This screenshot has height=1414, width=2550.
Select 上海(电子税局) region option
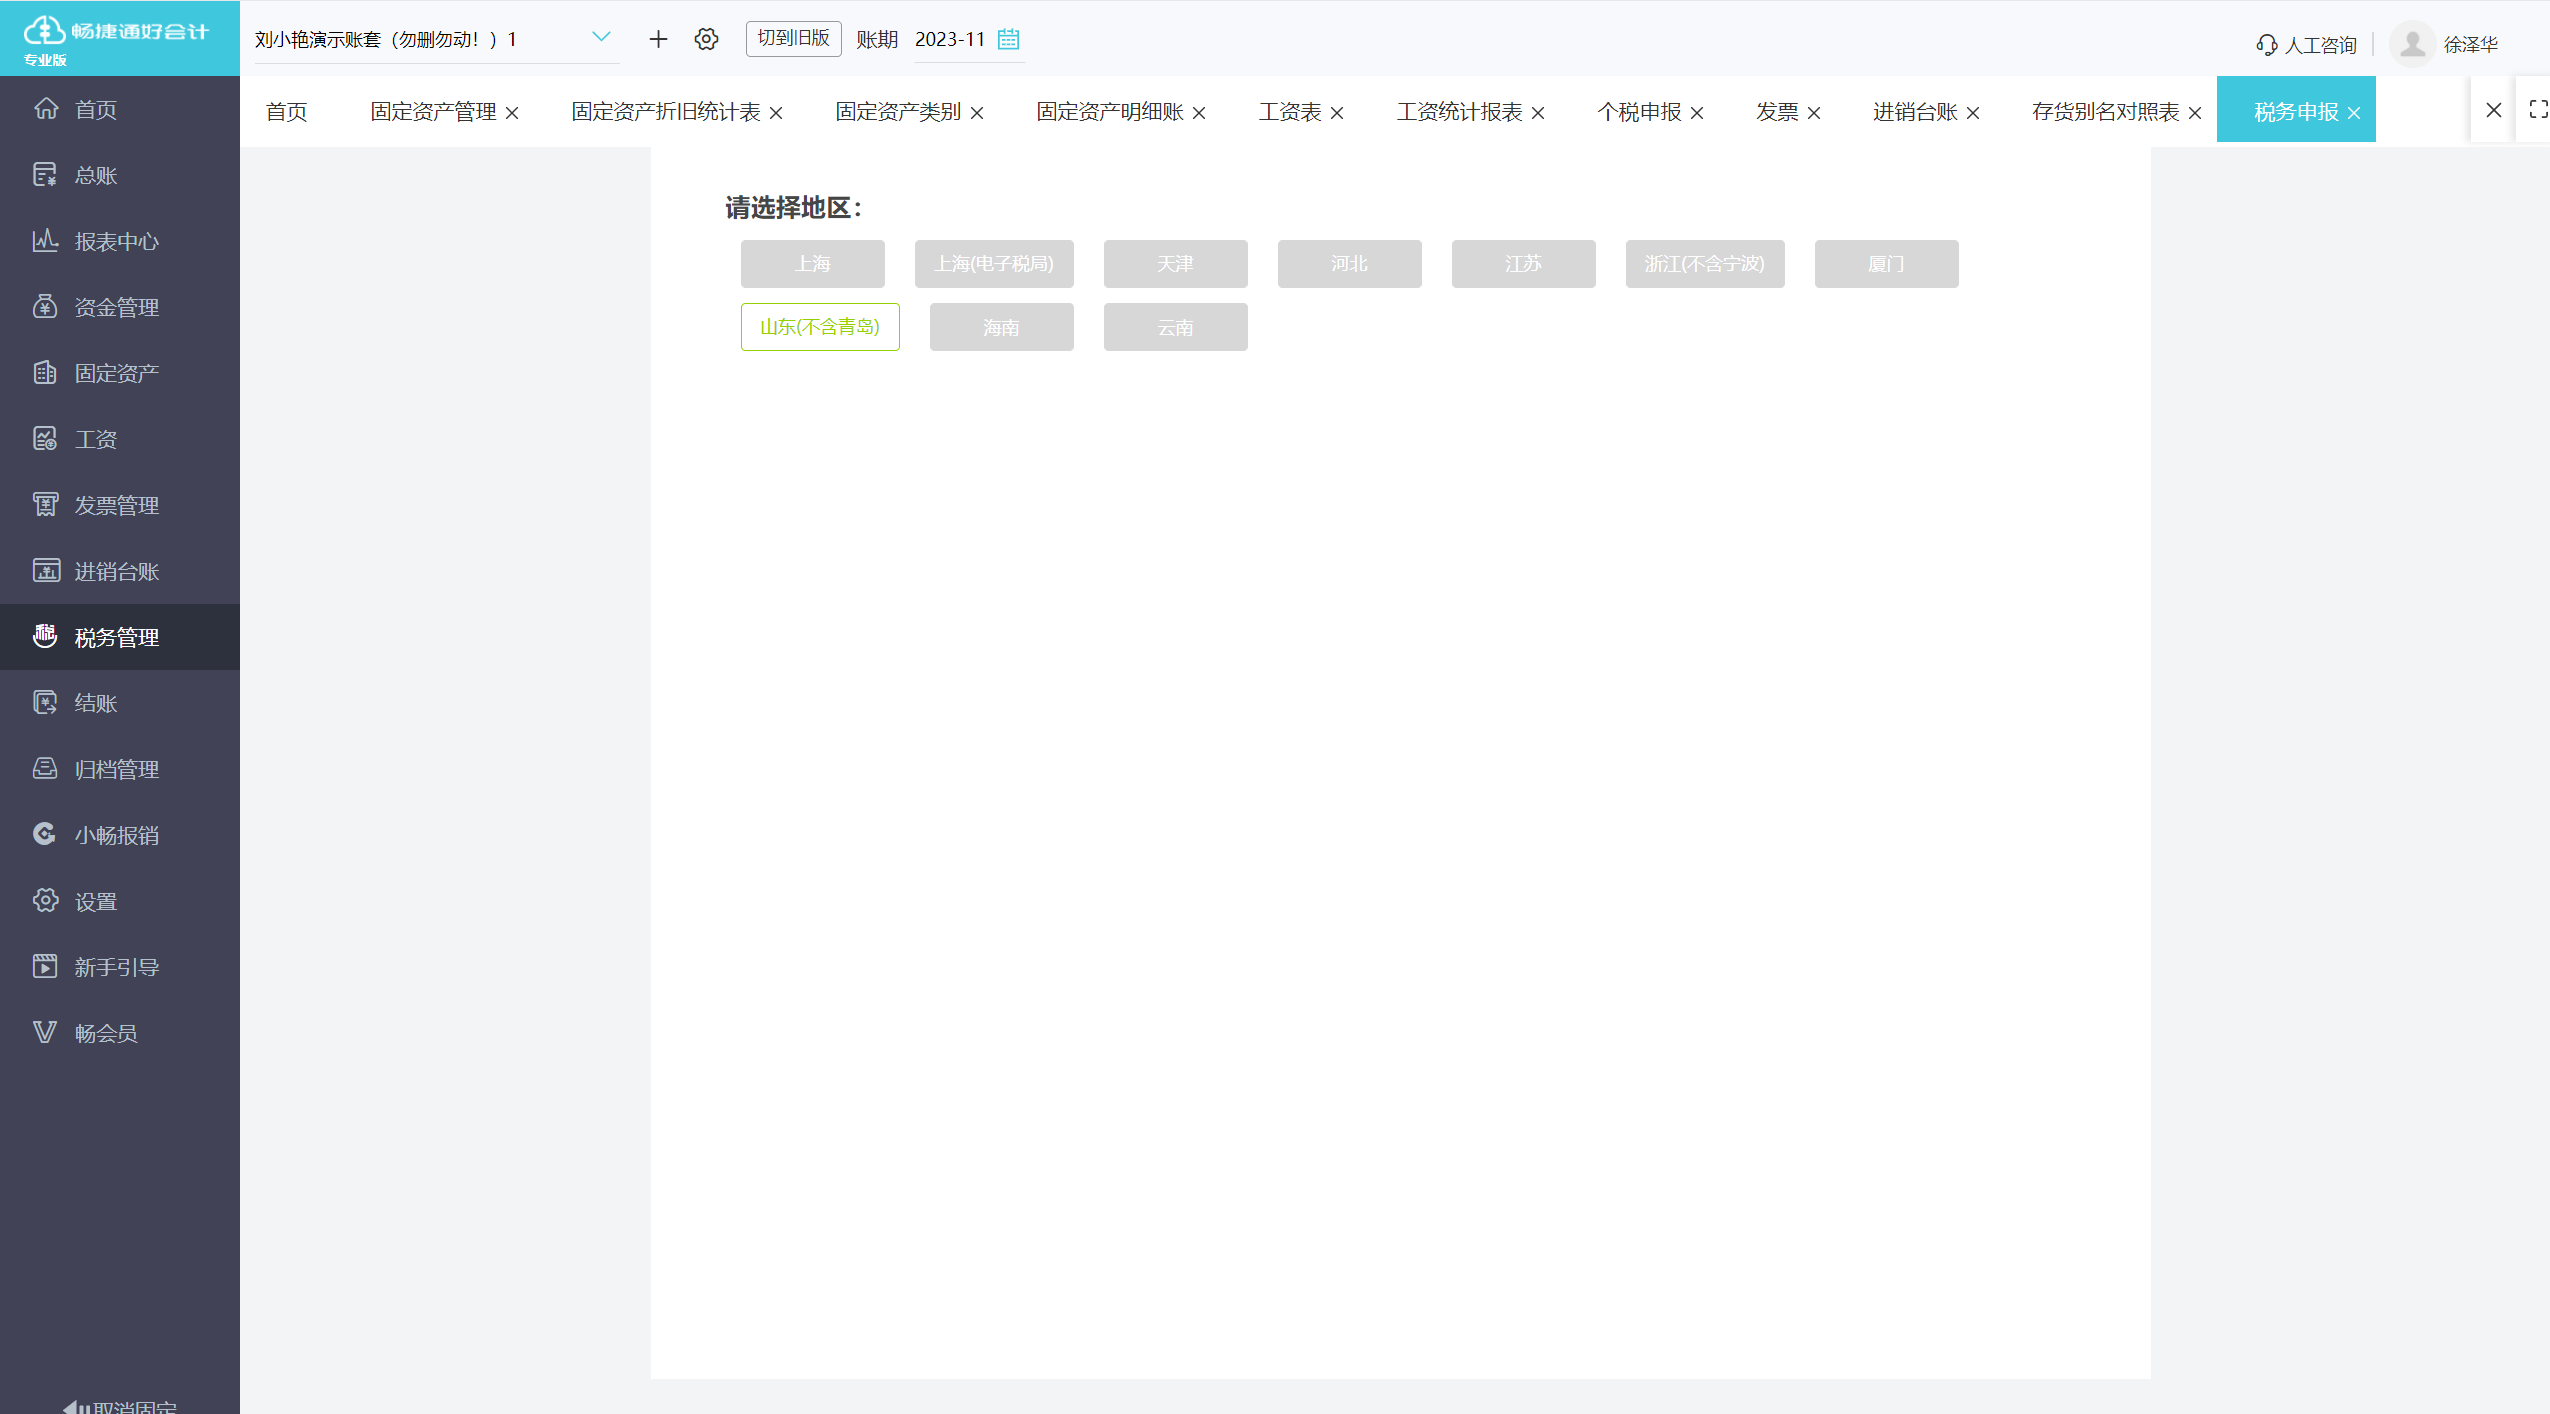(992, 265)
